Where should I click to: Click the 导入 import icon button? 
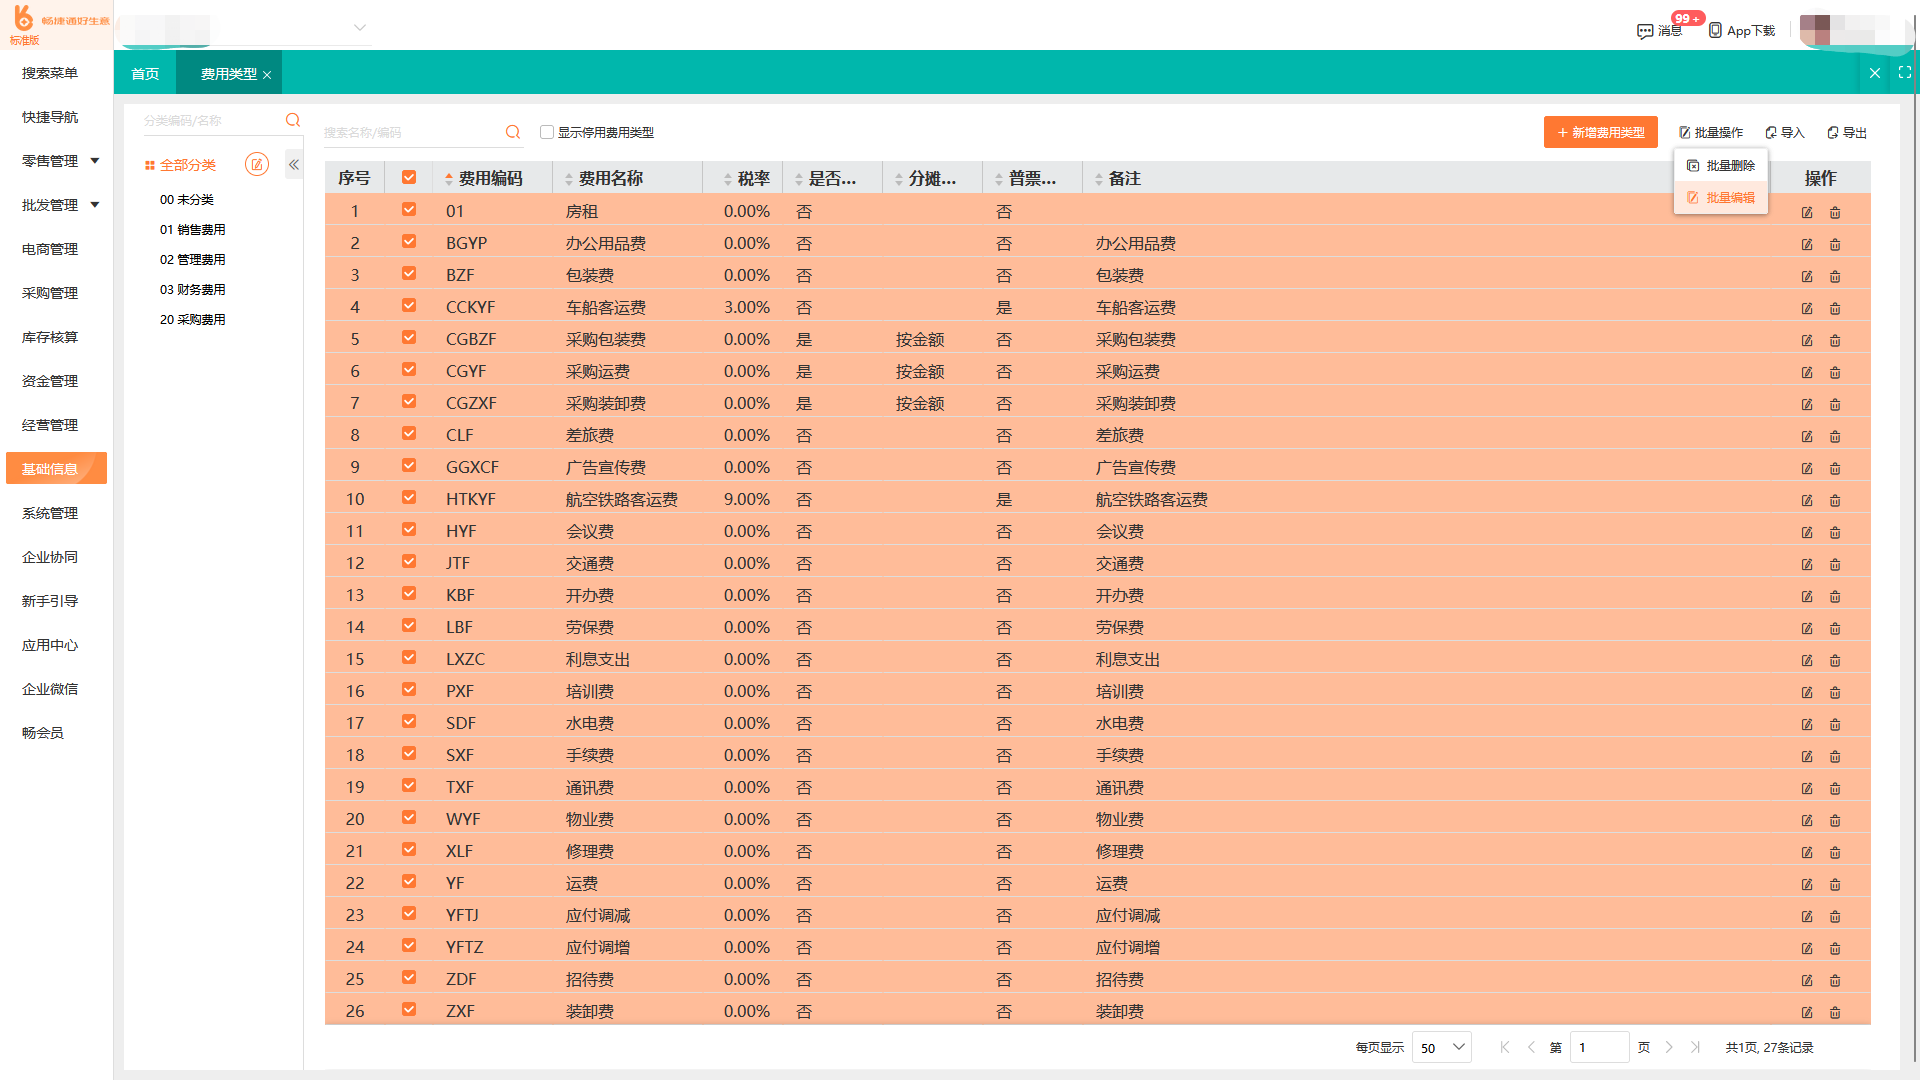tap(1785, 131)
